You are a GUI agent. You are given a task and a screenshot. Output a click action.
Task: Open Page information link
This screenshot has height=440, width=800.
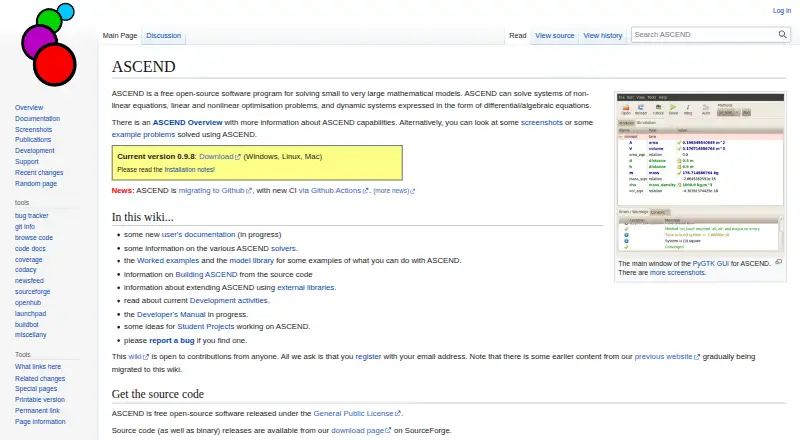point(40,422)
